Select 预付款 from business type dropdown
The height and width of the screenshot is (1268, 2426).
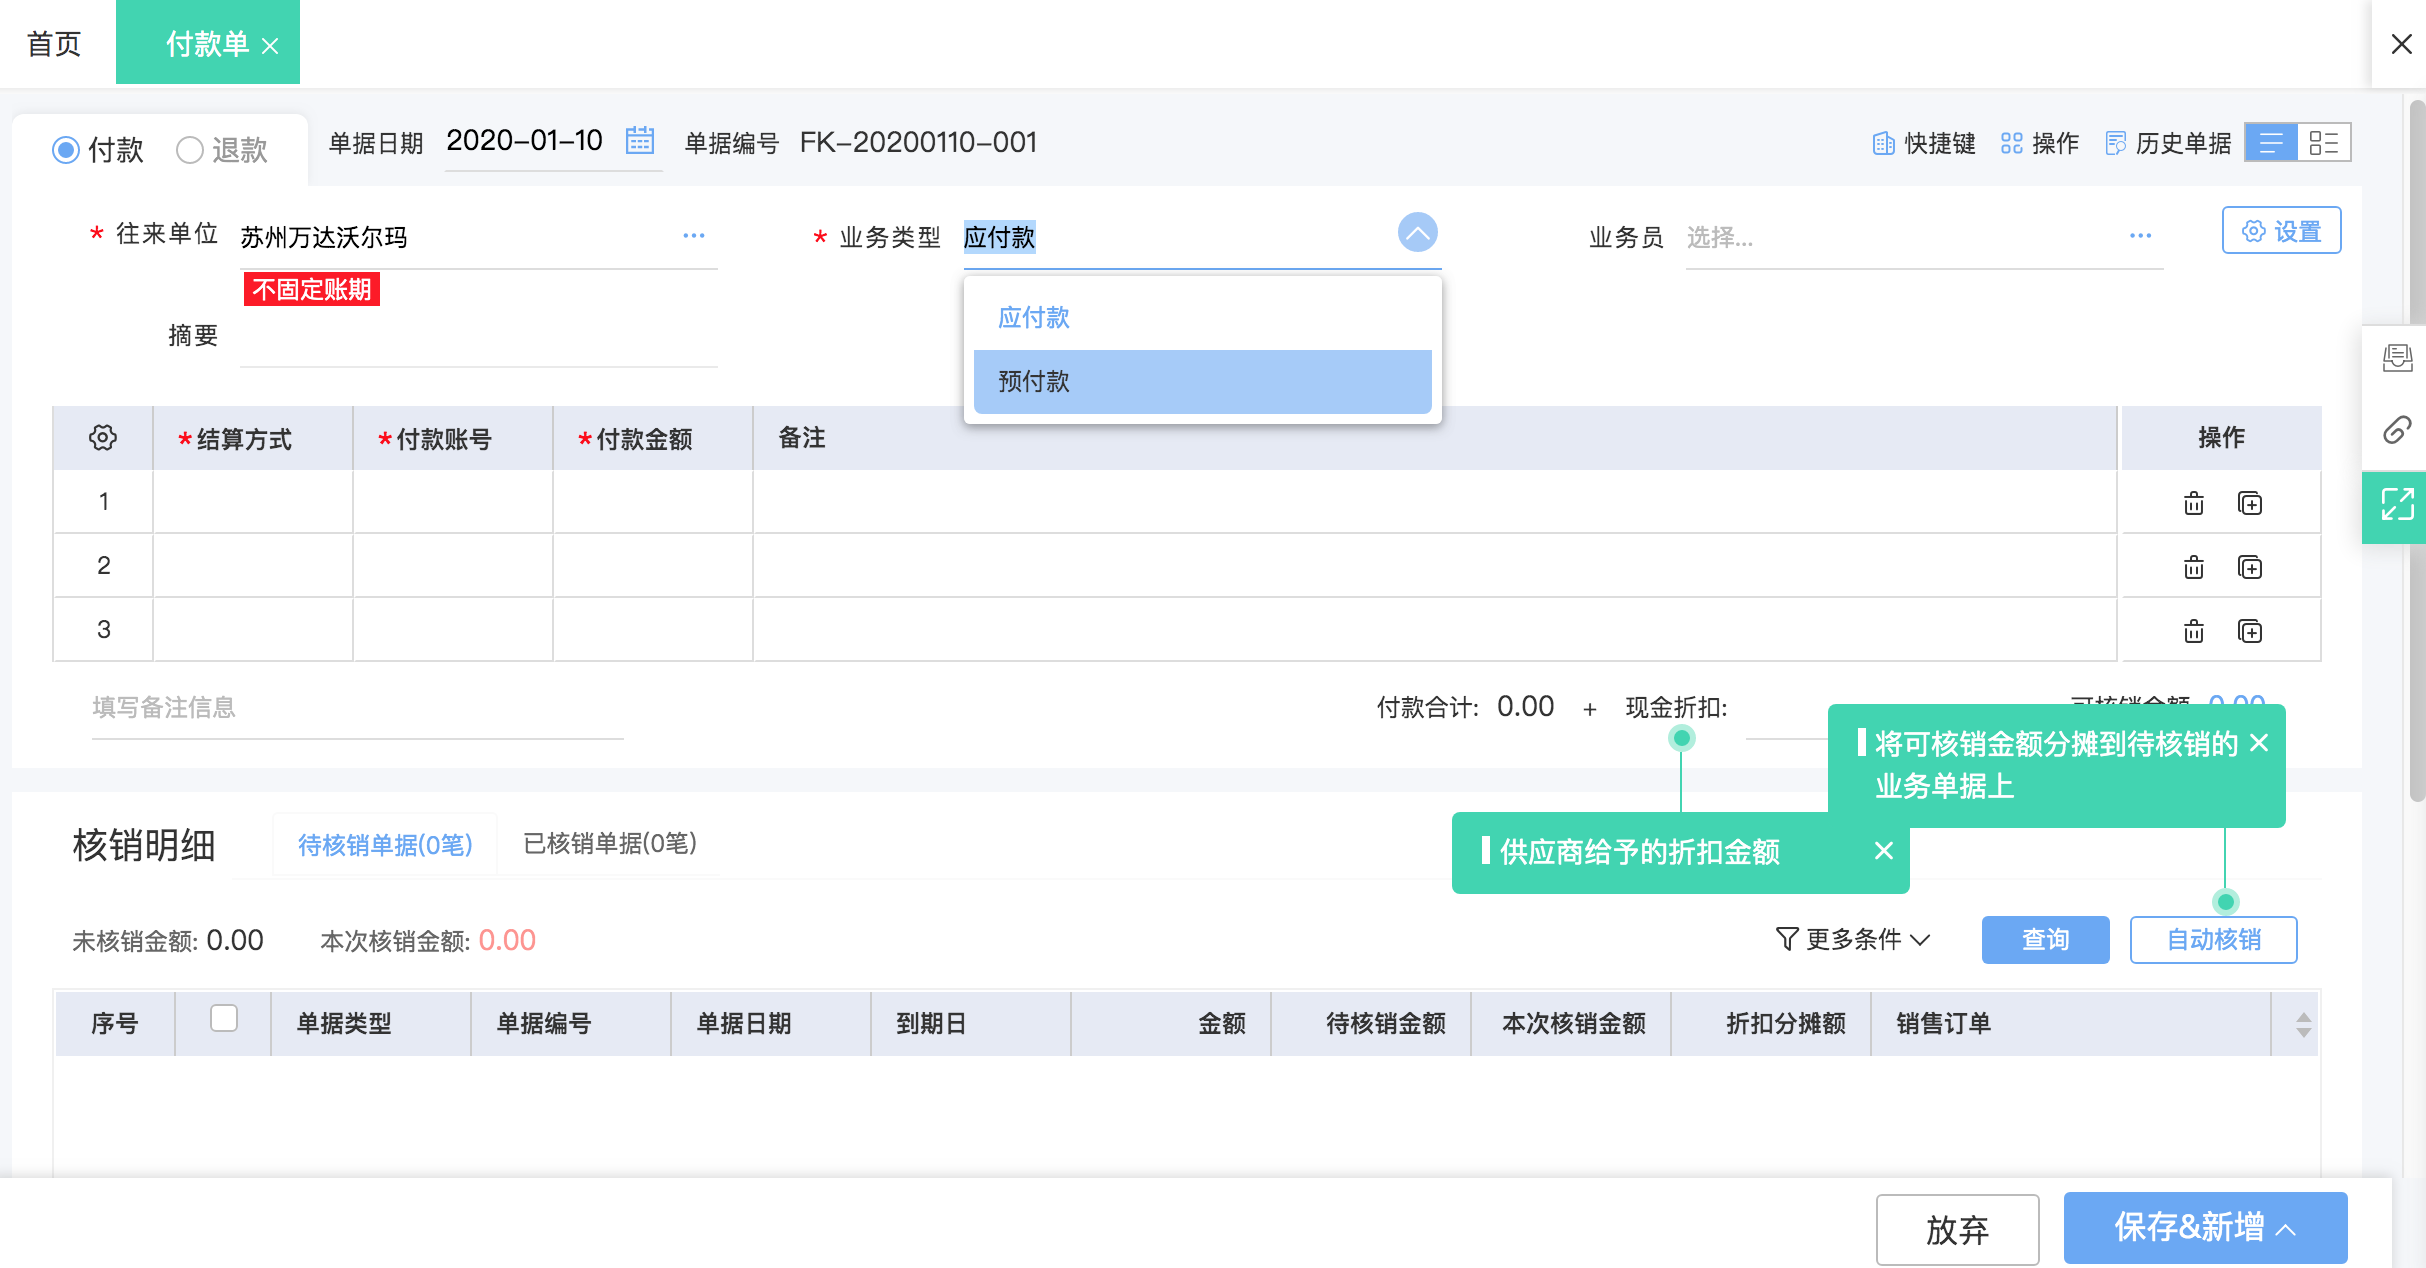click(x=1200, y=380)
